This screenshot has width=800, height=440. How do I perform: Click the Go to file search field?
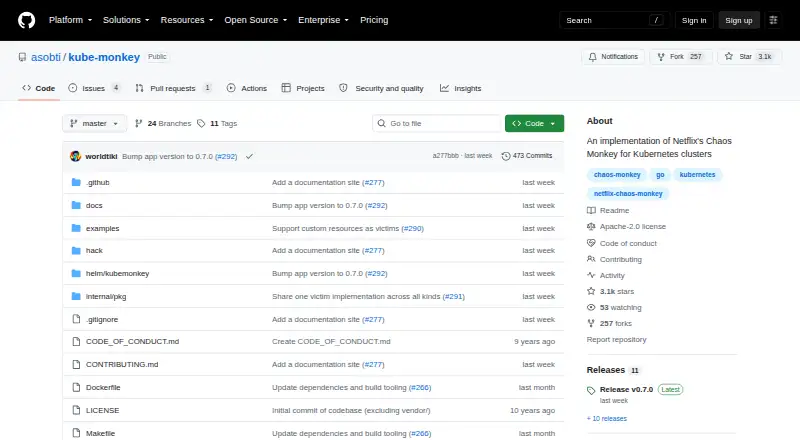pos(437,124)
